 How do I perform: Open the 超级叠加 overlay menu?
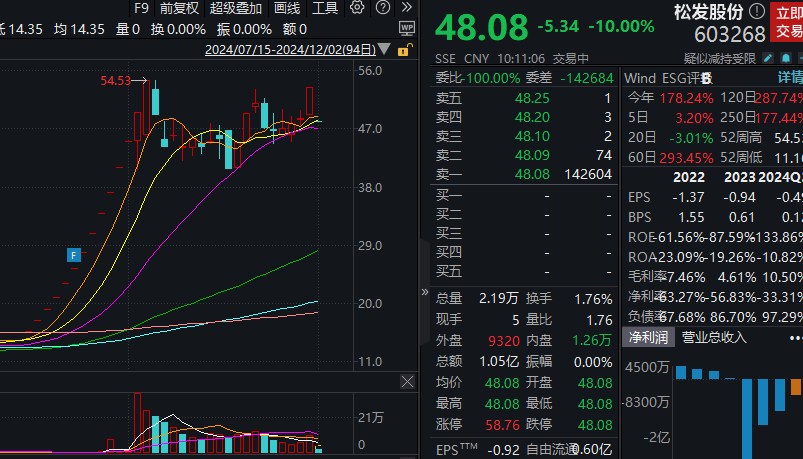point(233,8)
